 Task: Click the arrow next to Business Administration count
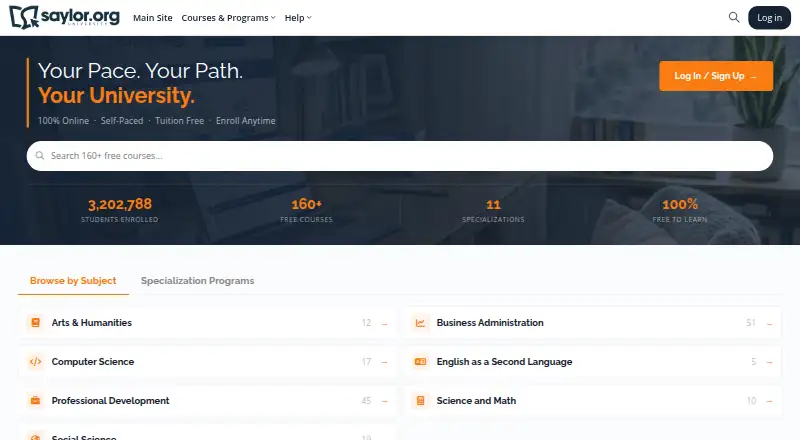(769, 324)
